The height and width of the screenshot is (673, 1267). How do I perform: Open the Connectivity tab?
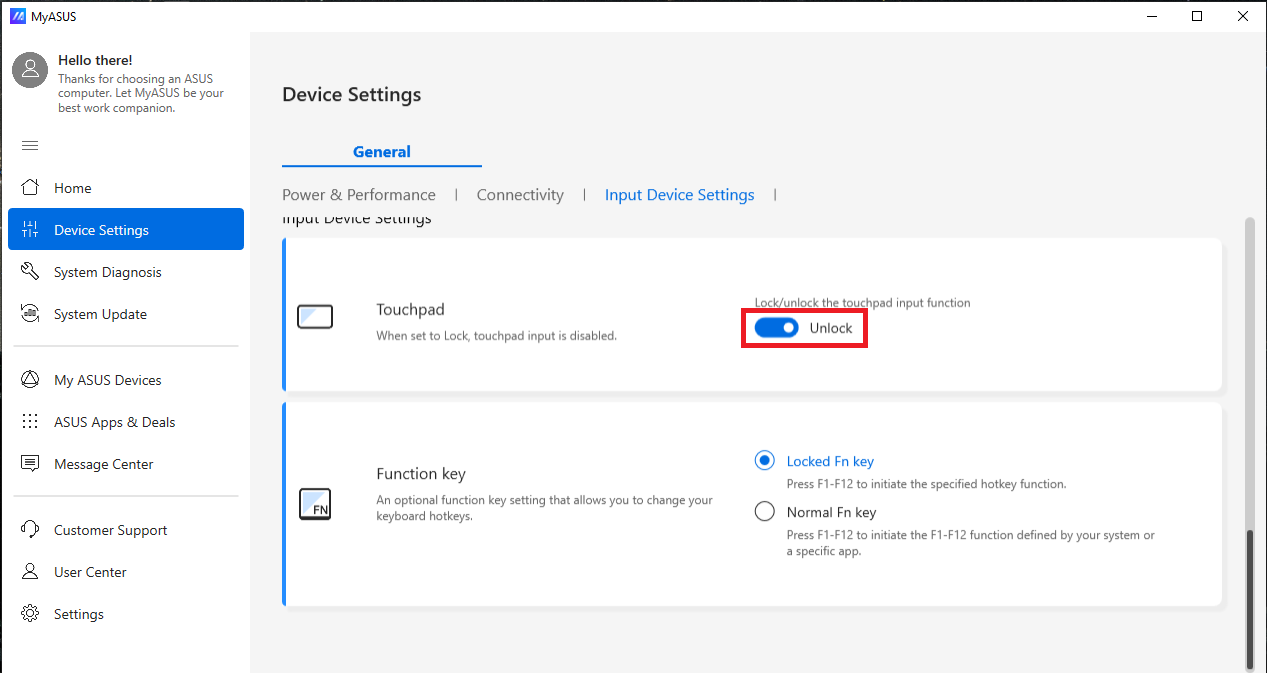519,194
